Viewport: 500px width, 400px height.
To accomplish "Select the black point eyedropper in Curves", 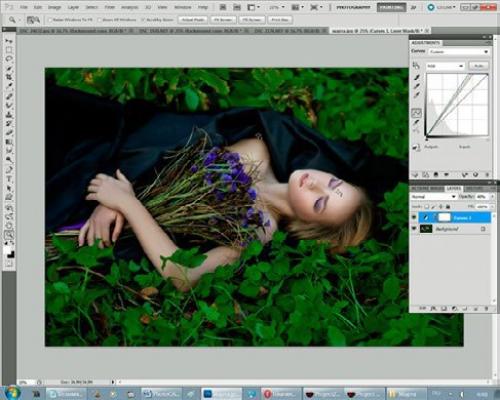I will pos(417,77).
